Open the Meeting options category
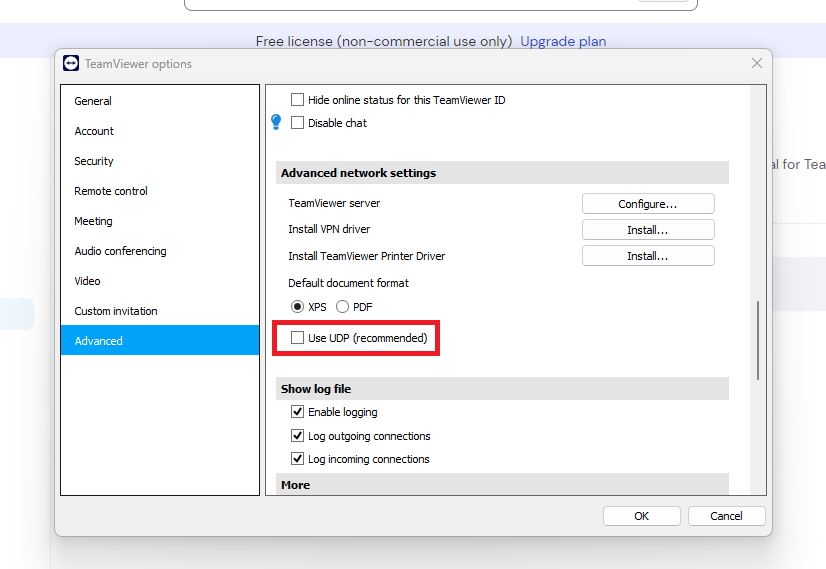This screenshot has width=826, height=569. tap(160, 221)
